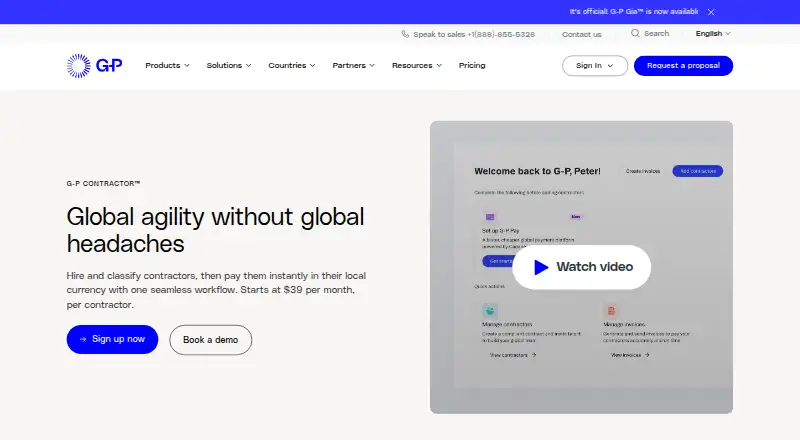The width and height of the screenshot is (800, 440).
Task: Click the Book a demo button
Action: click(x=211, y=340)
